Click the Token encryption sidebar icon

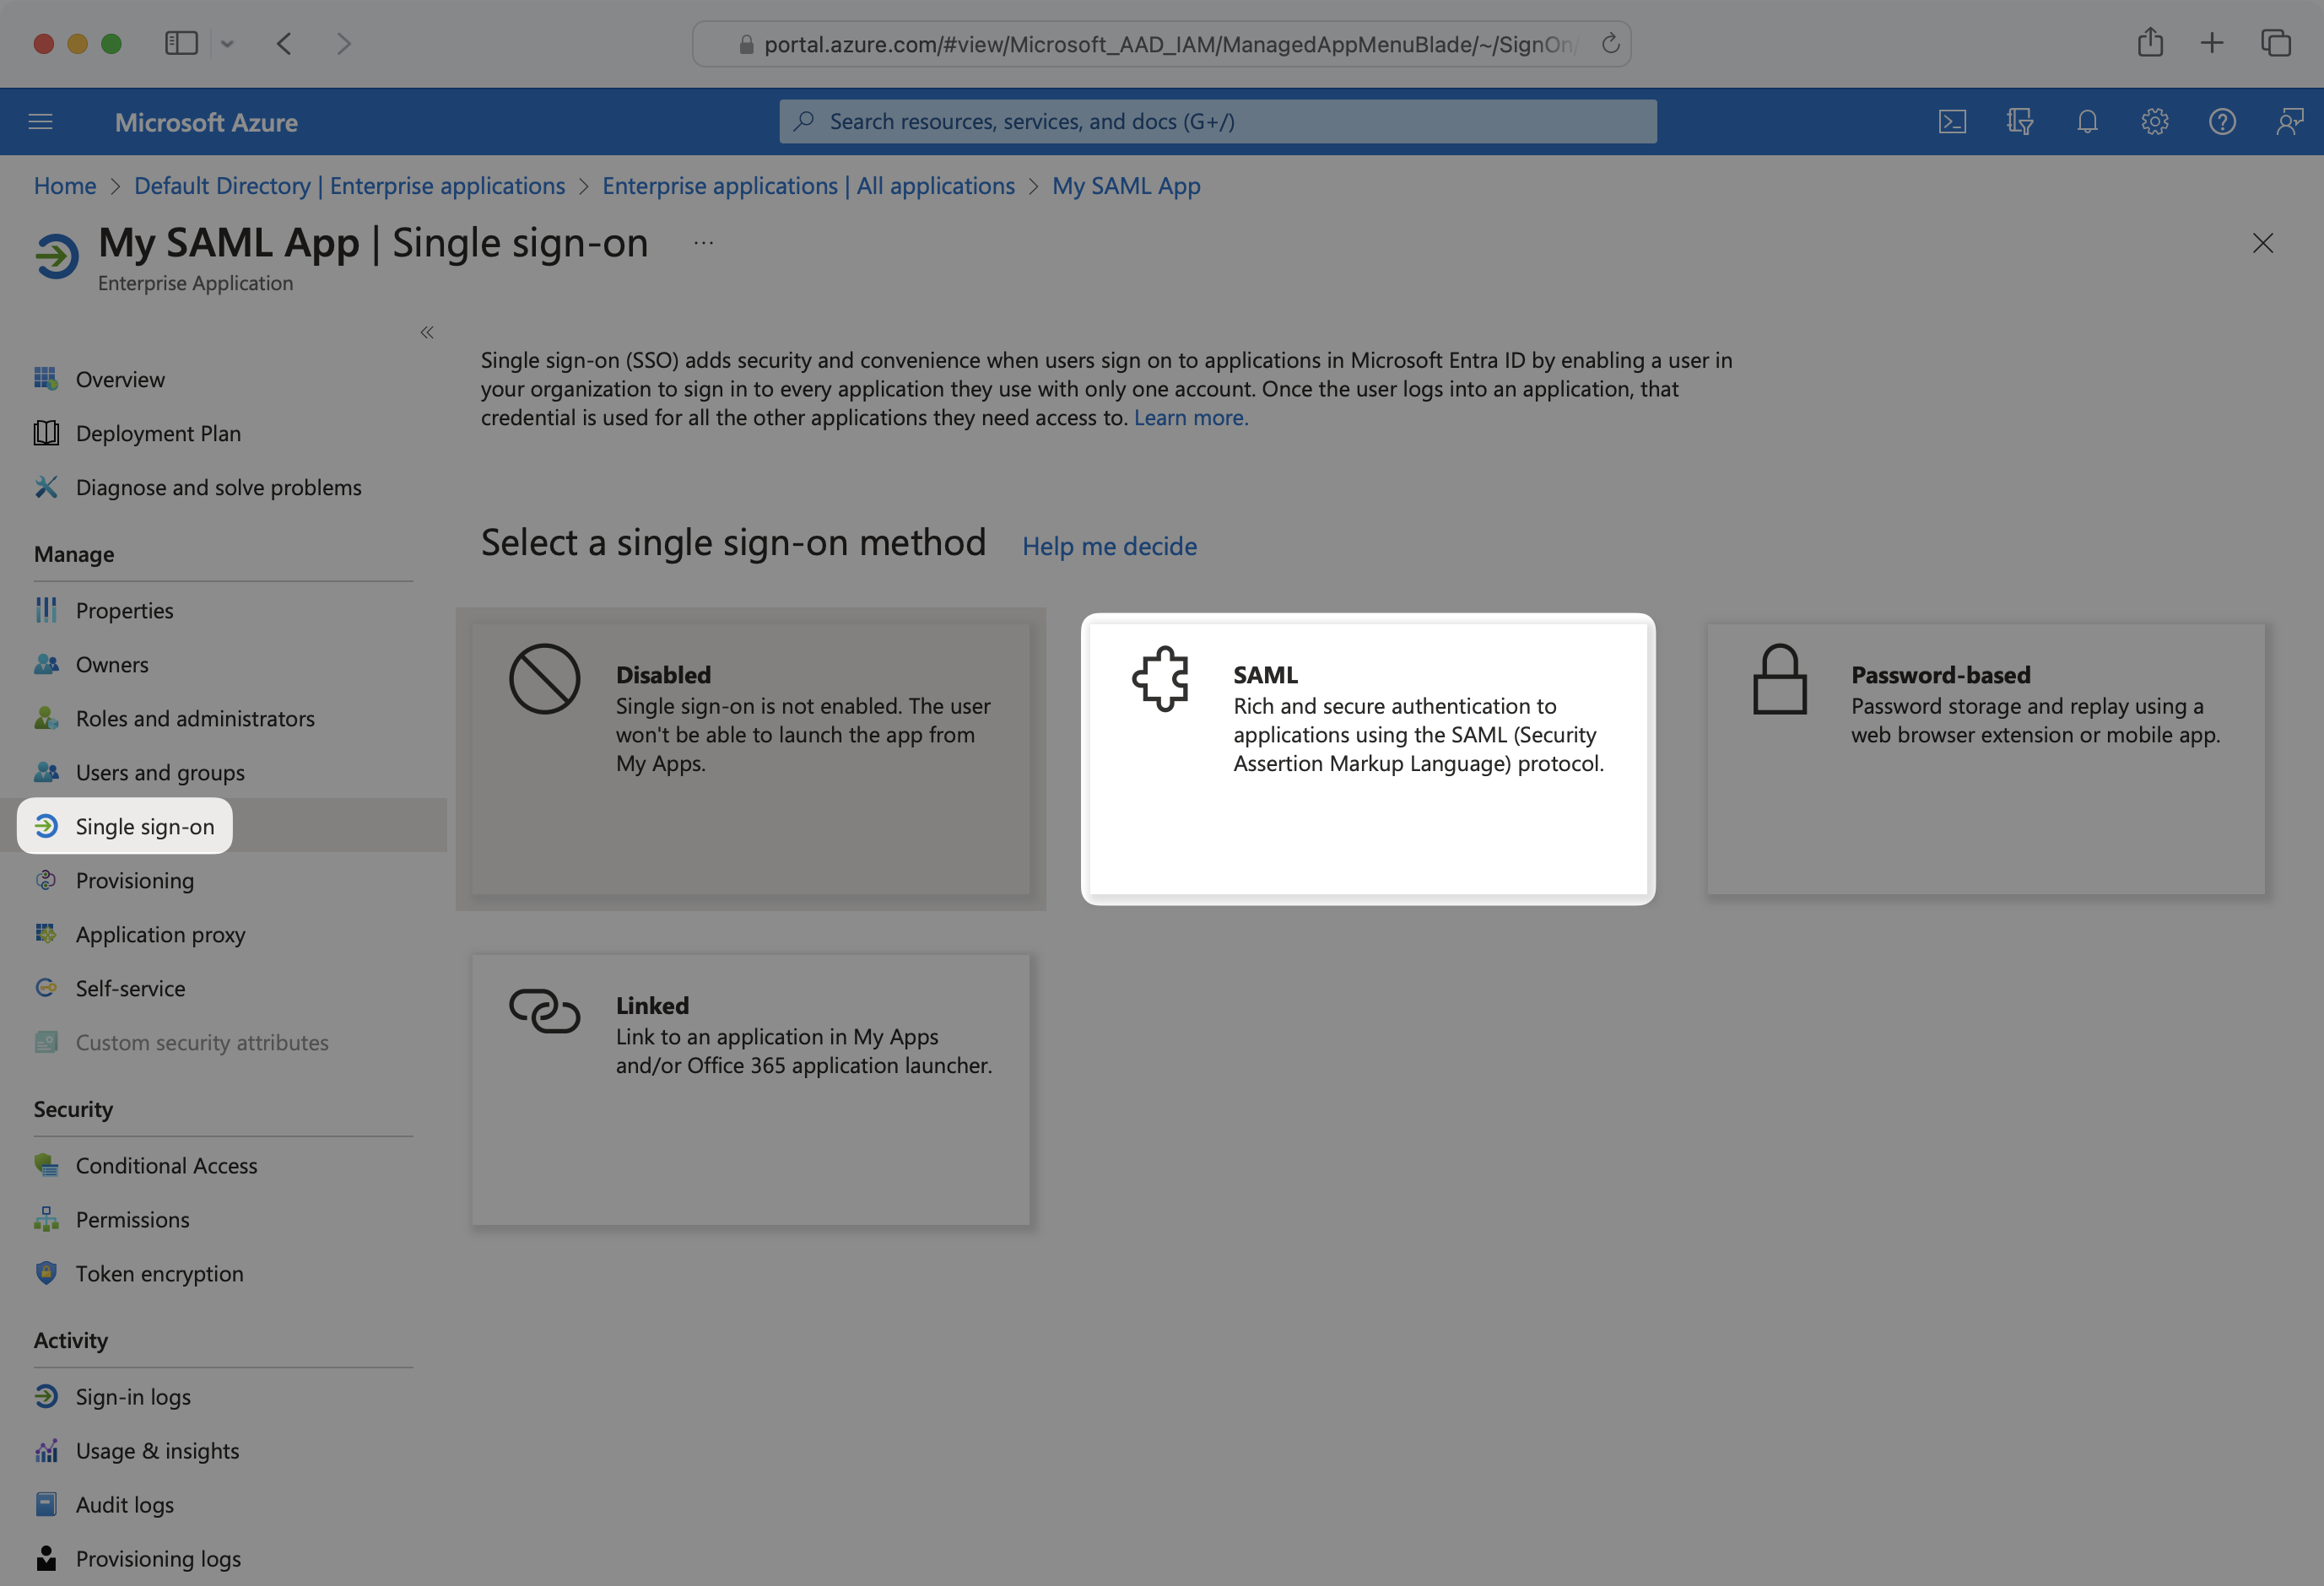tap(46, 1271)
